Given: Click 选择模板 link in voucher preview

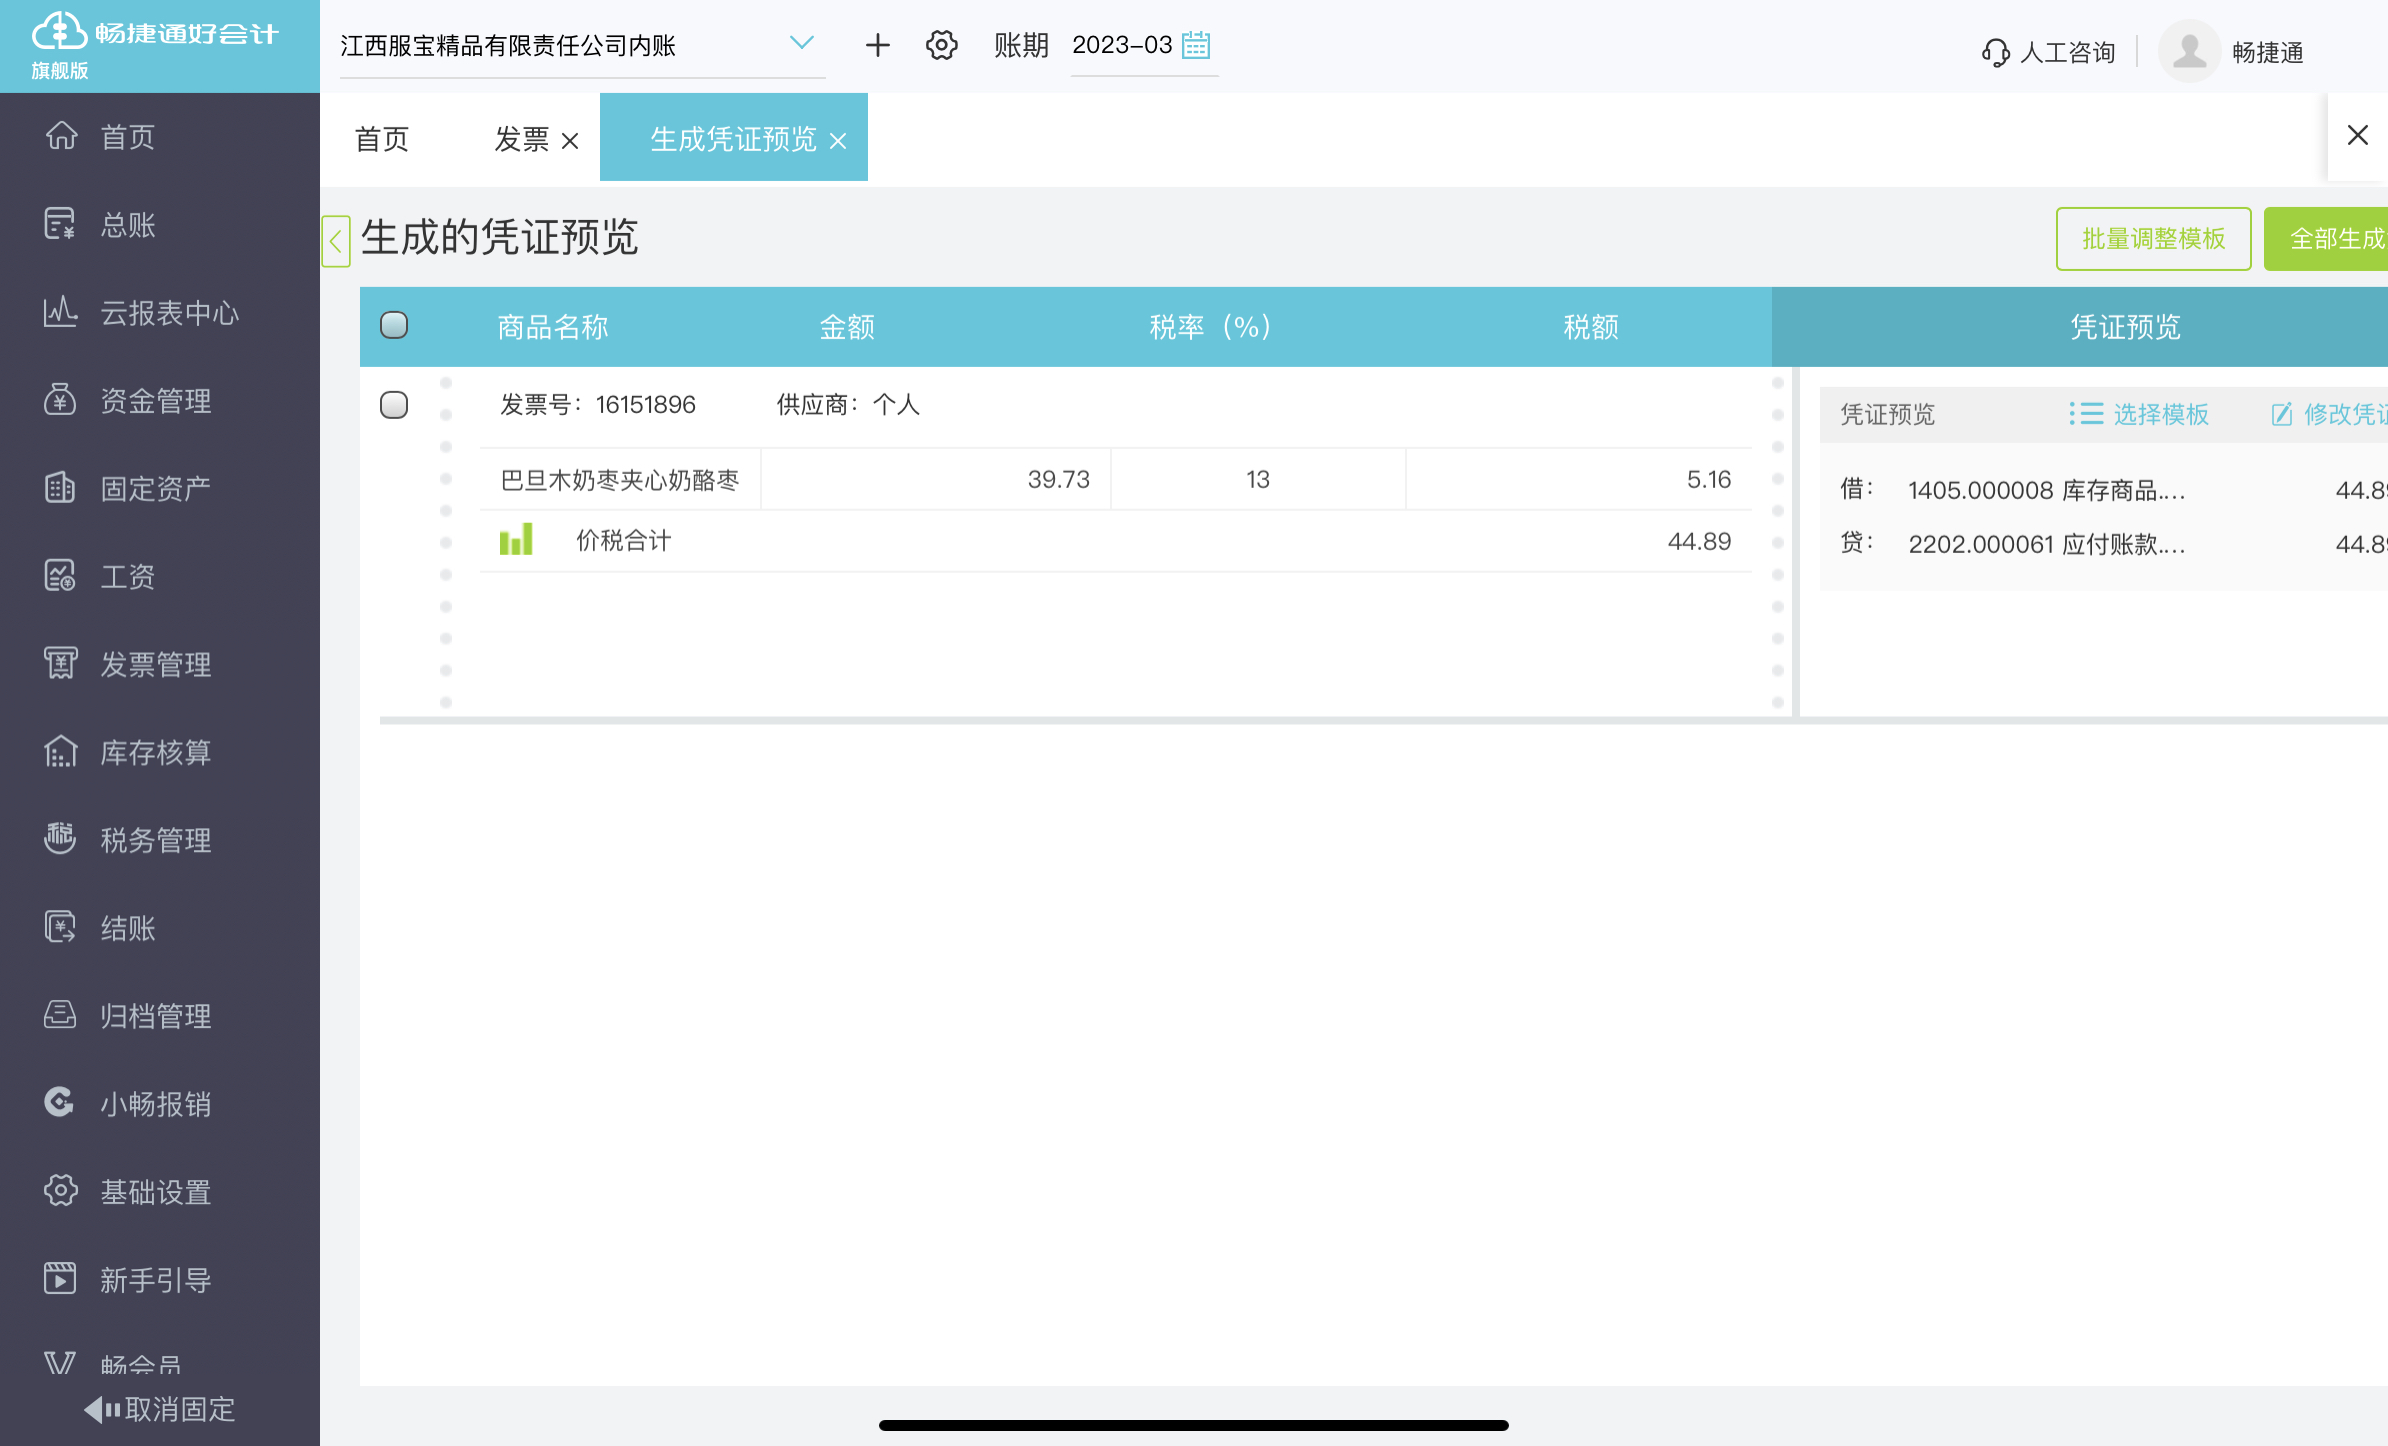Looking at the screenshot, I should click(2139, 414).
